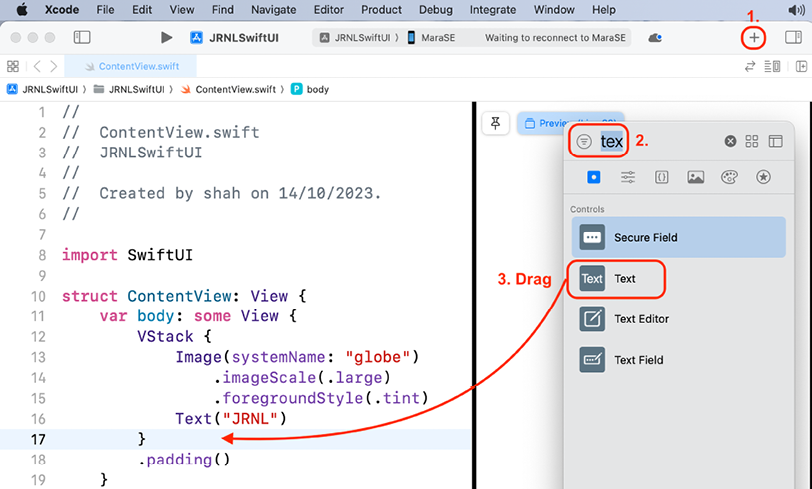Viewport: 812px width, 489px height.
Task: Open the Images media library tab
Action: click(x=695, y=177)
